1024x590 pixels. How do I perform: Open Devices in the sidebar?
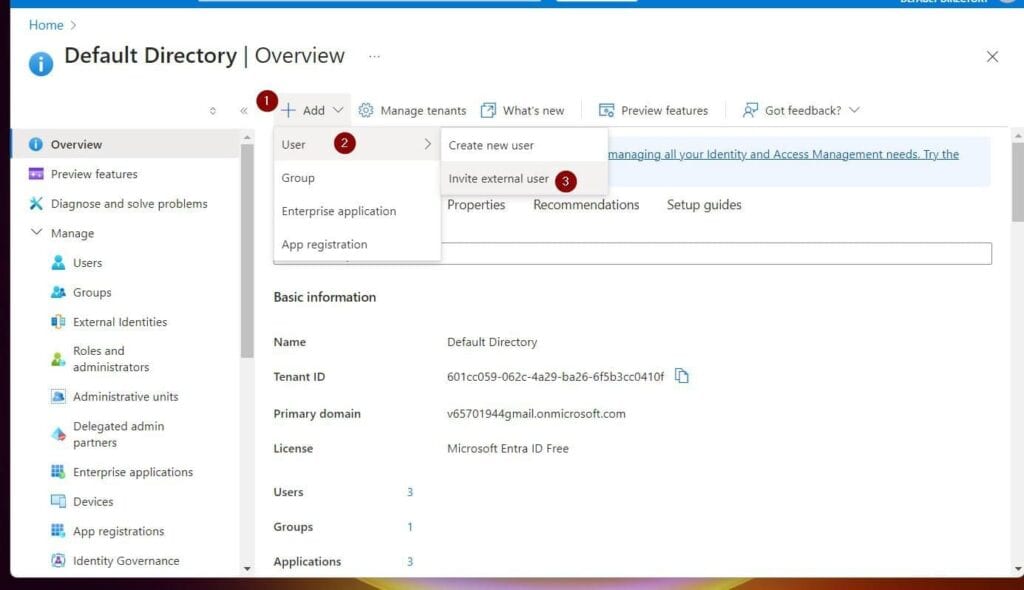coord(93,501)
